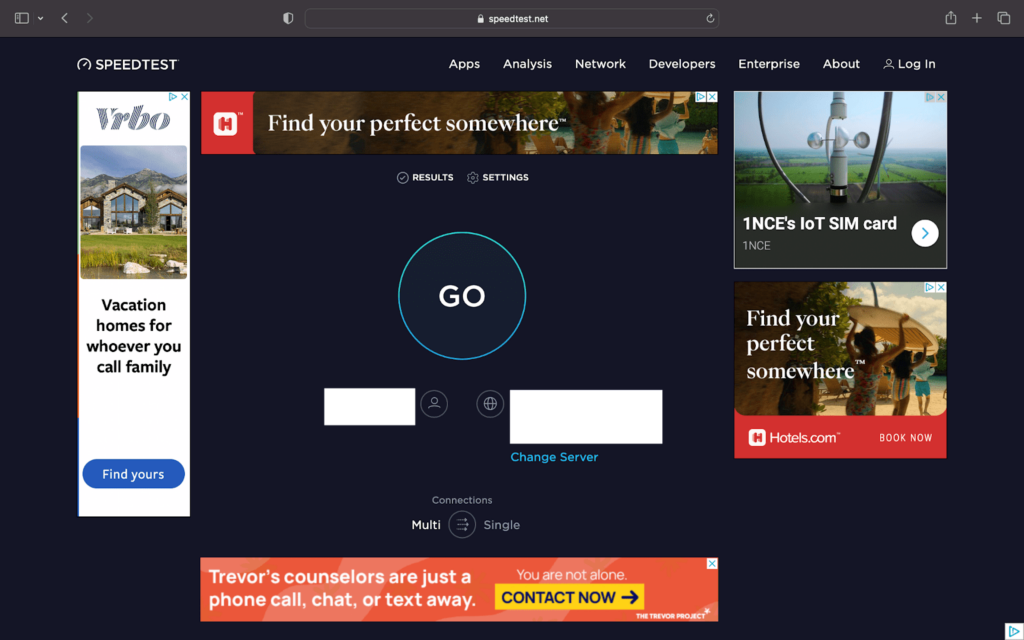This screenshot has height=640, width=1024.
Task: Click the 1NCE IoT SIM card headline
Action: (x=820, y=223)
